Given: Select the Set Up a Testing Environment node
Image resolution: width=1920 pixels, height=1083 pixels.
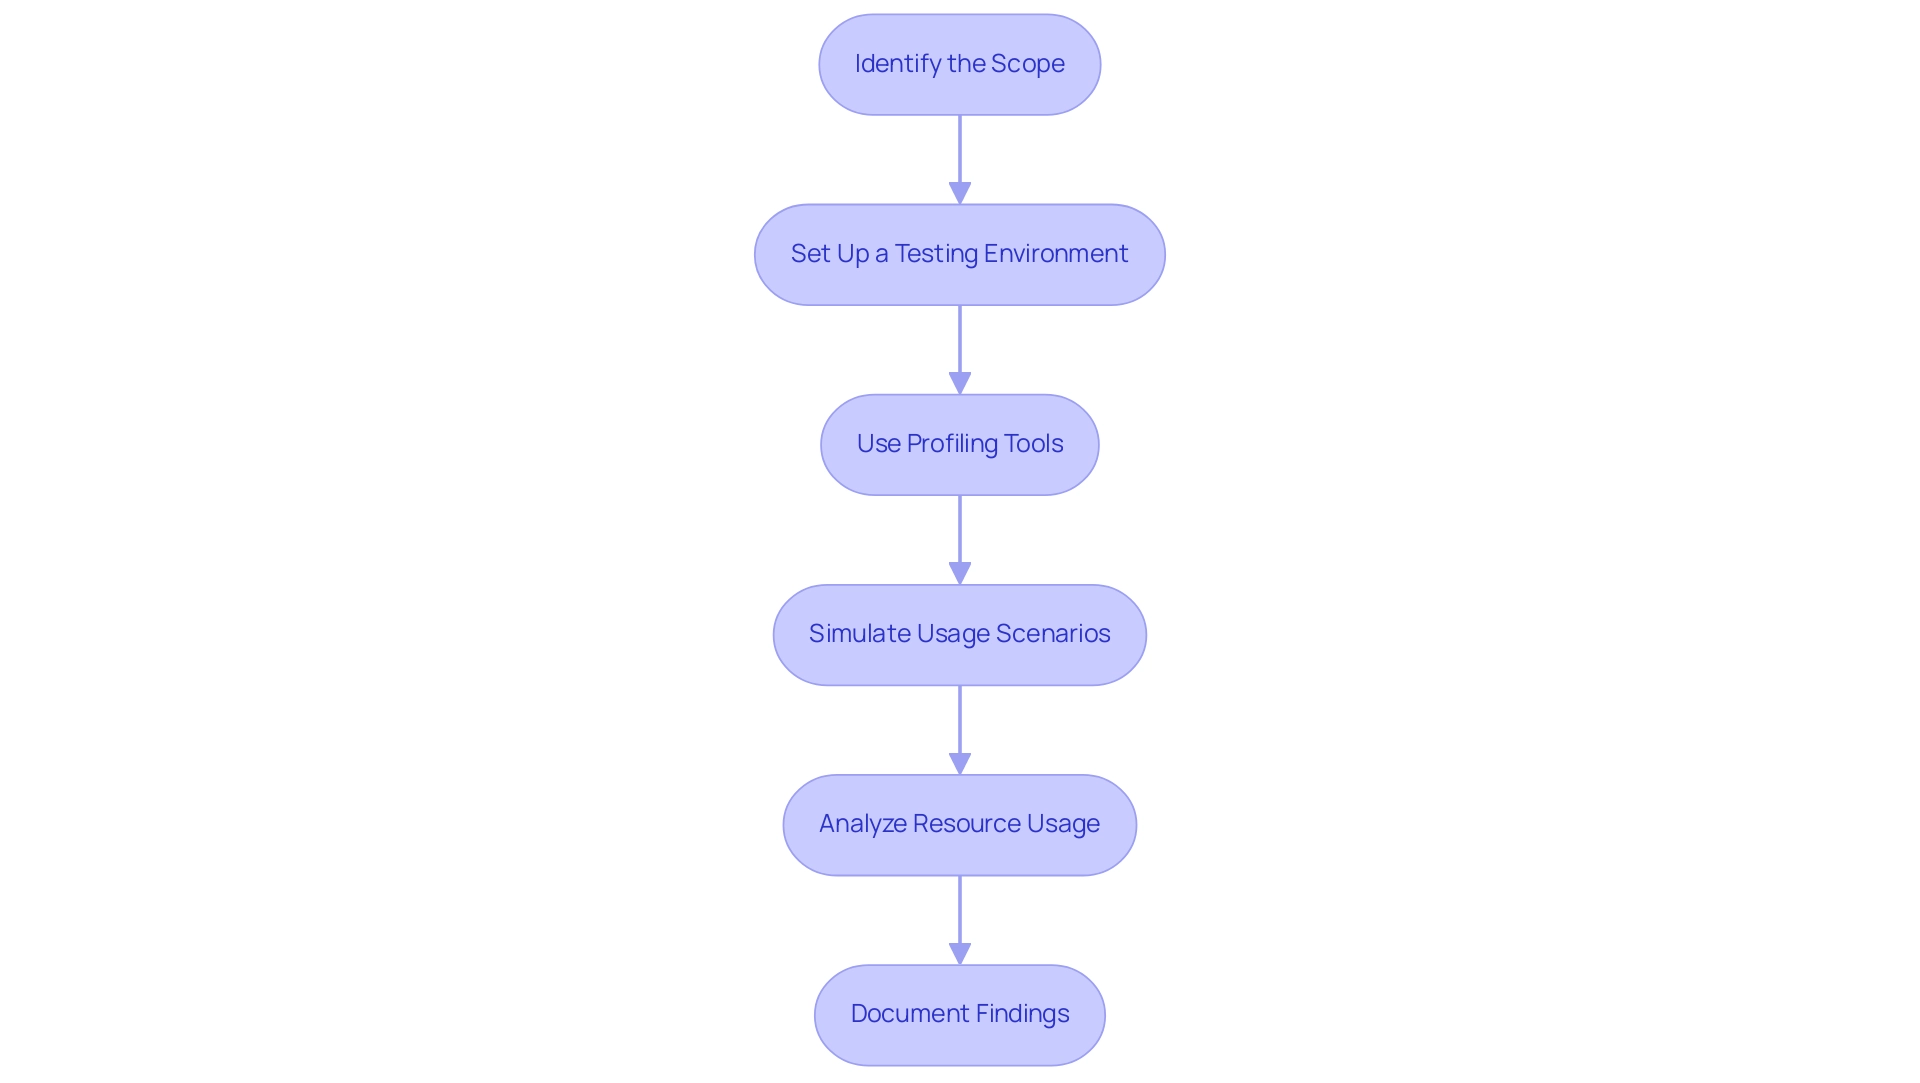Looking at the screenshot, I should [x=959, y=253].
